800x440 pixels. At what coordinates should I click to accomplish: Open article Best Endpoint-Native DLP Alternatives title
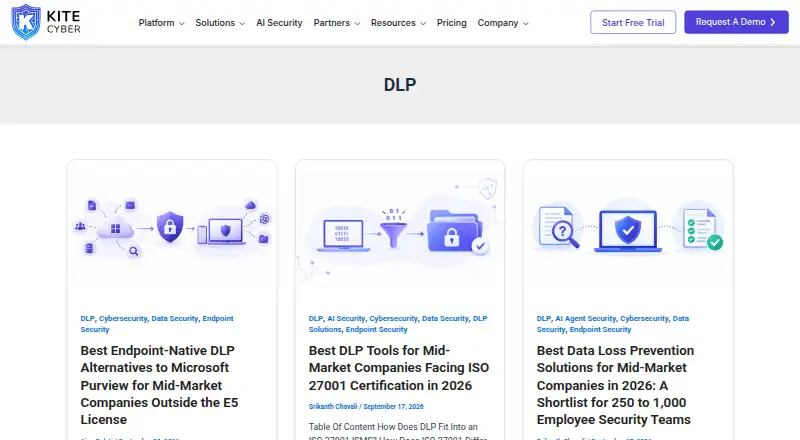(x=159, y=385)
